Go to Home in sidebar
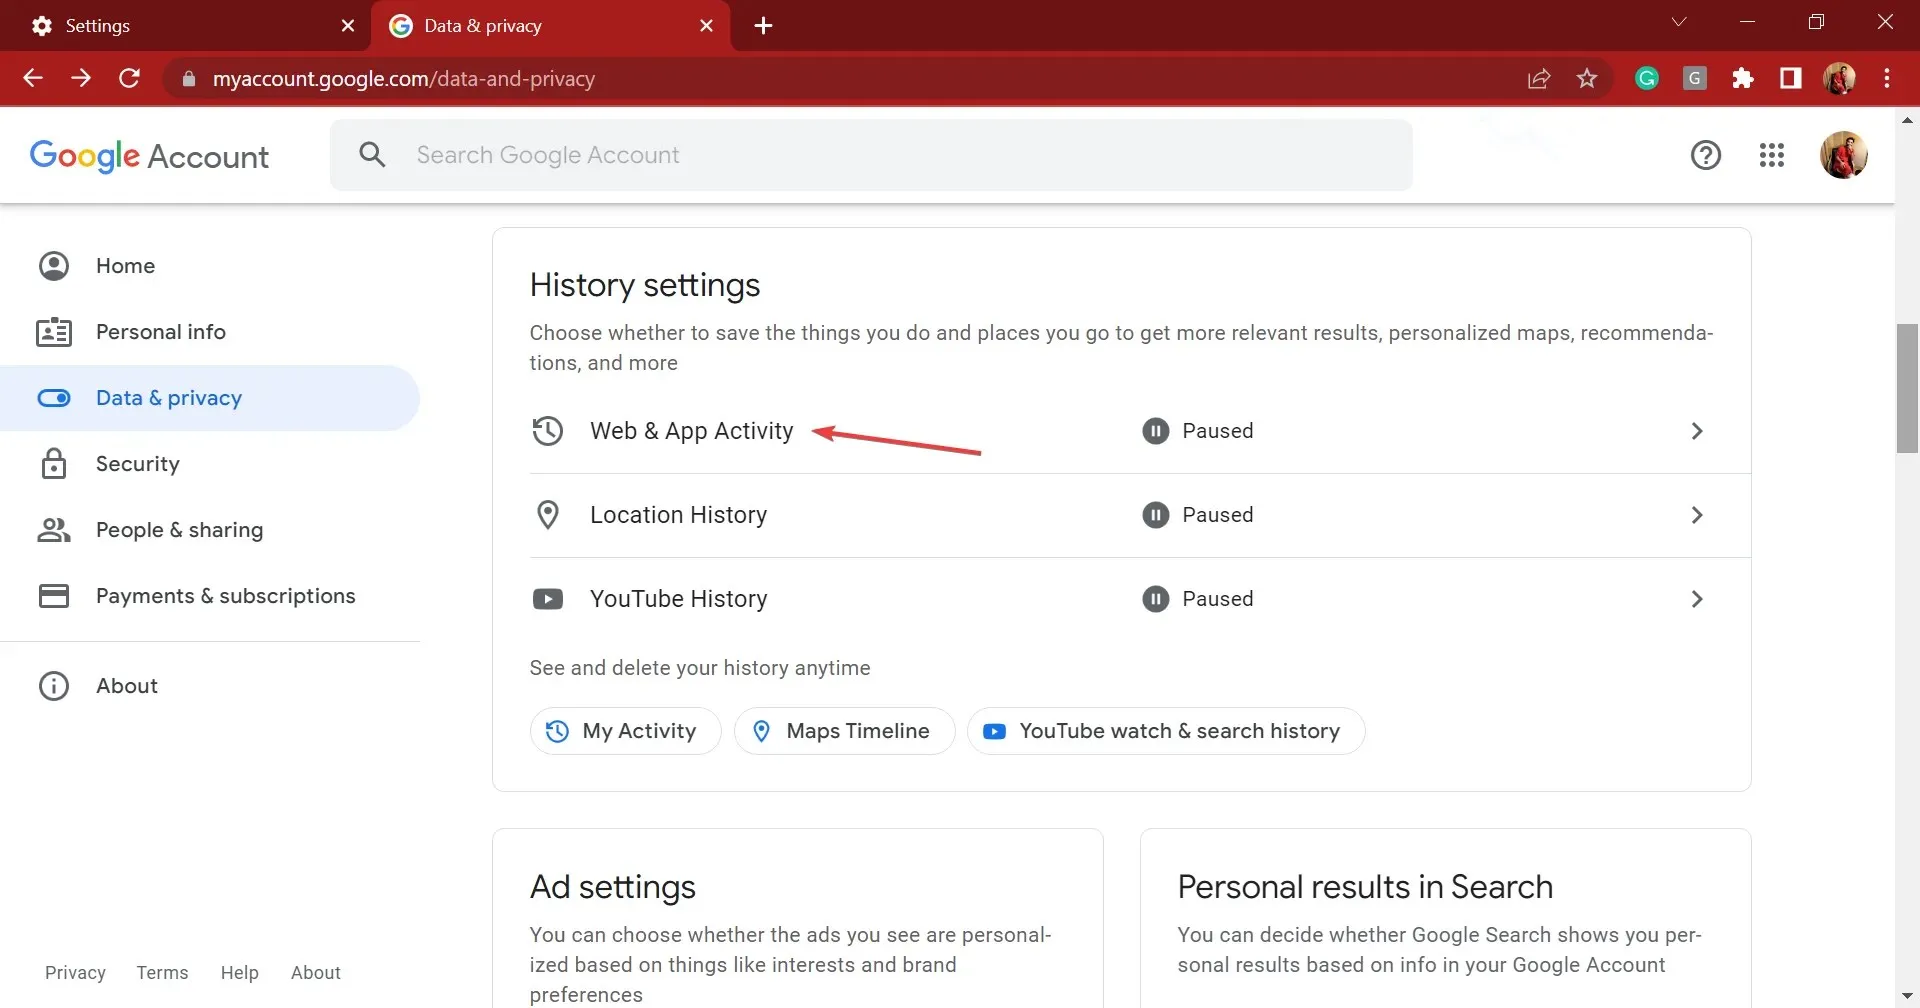The image size is (1920, 1008). pyautogui.click(x=210, y=266)
